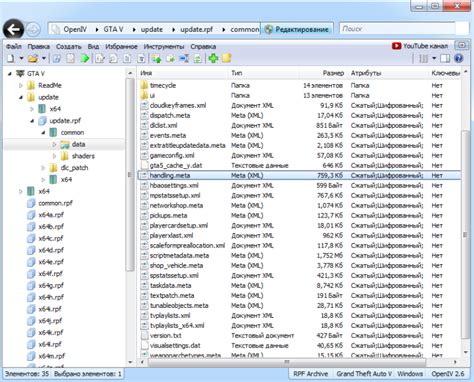This screenshot has width=474, height=382.
Task: Collapse the update.rpf tree node
Action: coord(32,121)
